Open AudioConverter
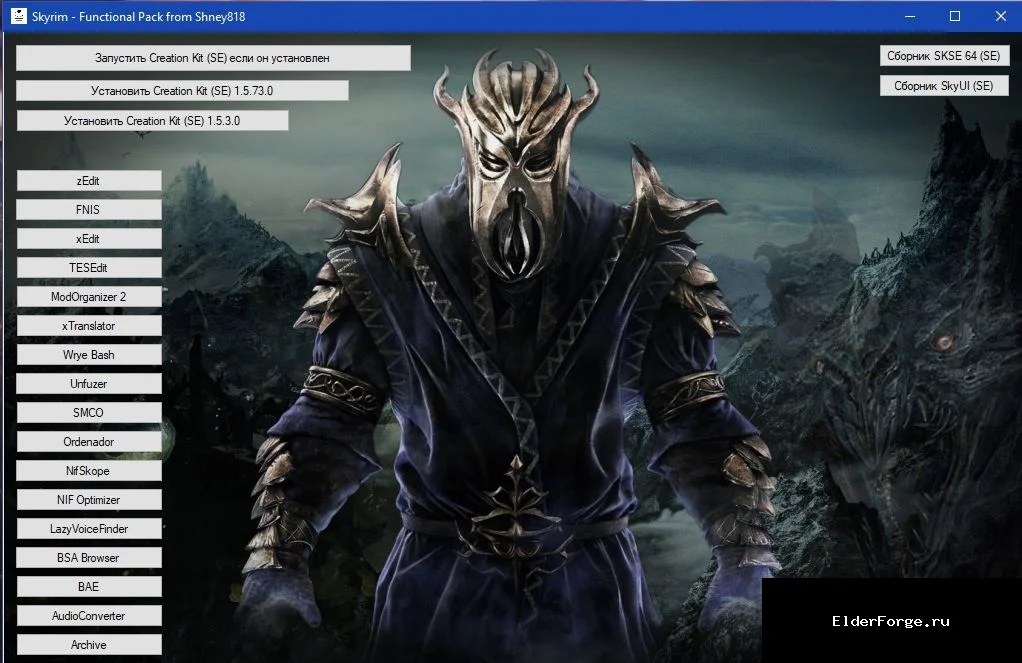This screenshot has width=1022, height=663. click(x=89, y=615)
